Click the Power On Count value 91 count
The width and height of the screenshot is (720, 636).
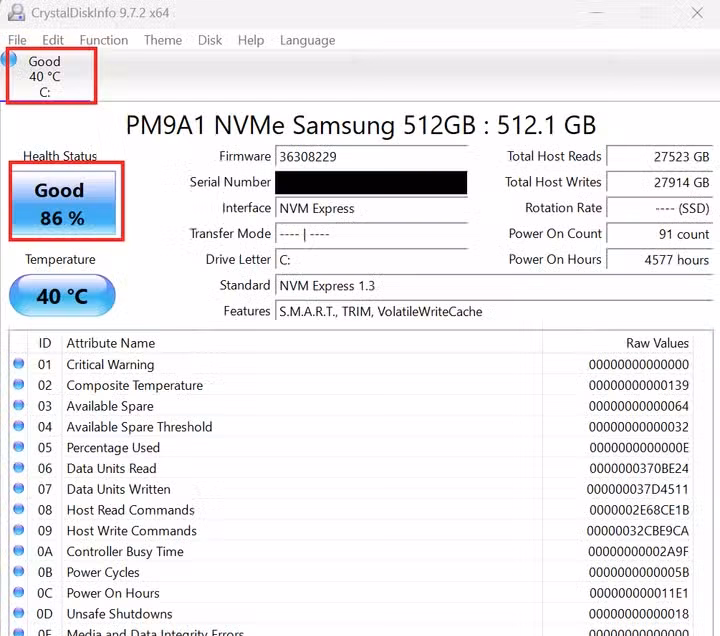[660, 234]
